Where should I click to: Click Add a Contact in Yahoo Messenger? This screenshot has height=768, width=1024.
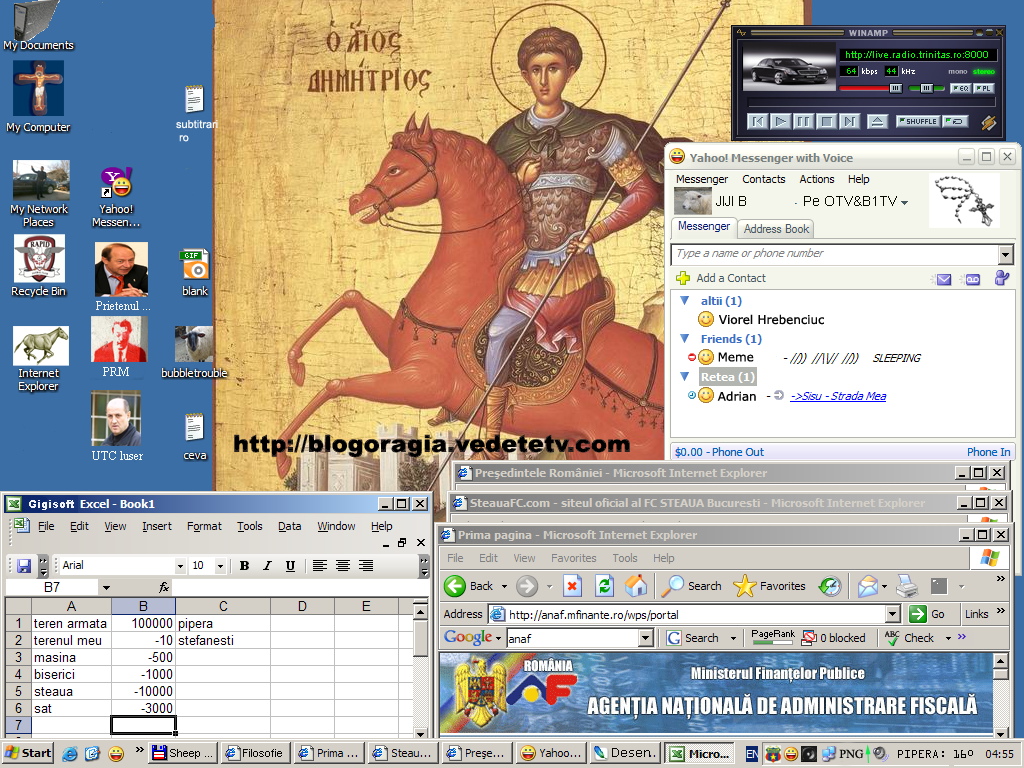click(x=730, y=278)
